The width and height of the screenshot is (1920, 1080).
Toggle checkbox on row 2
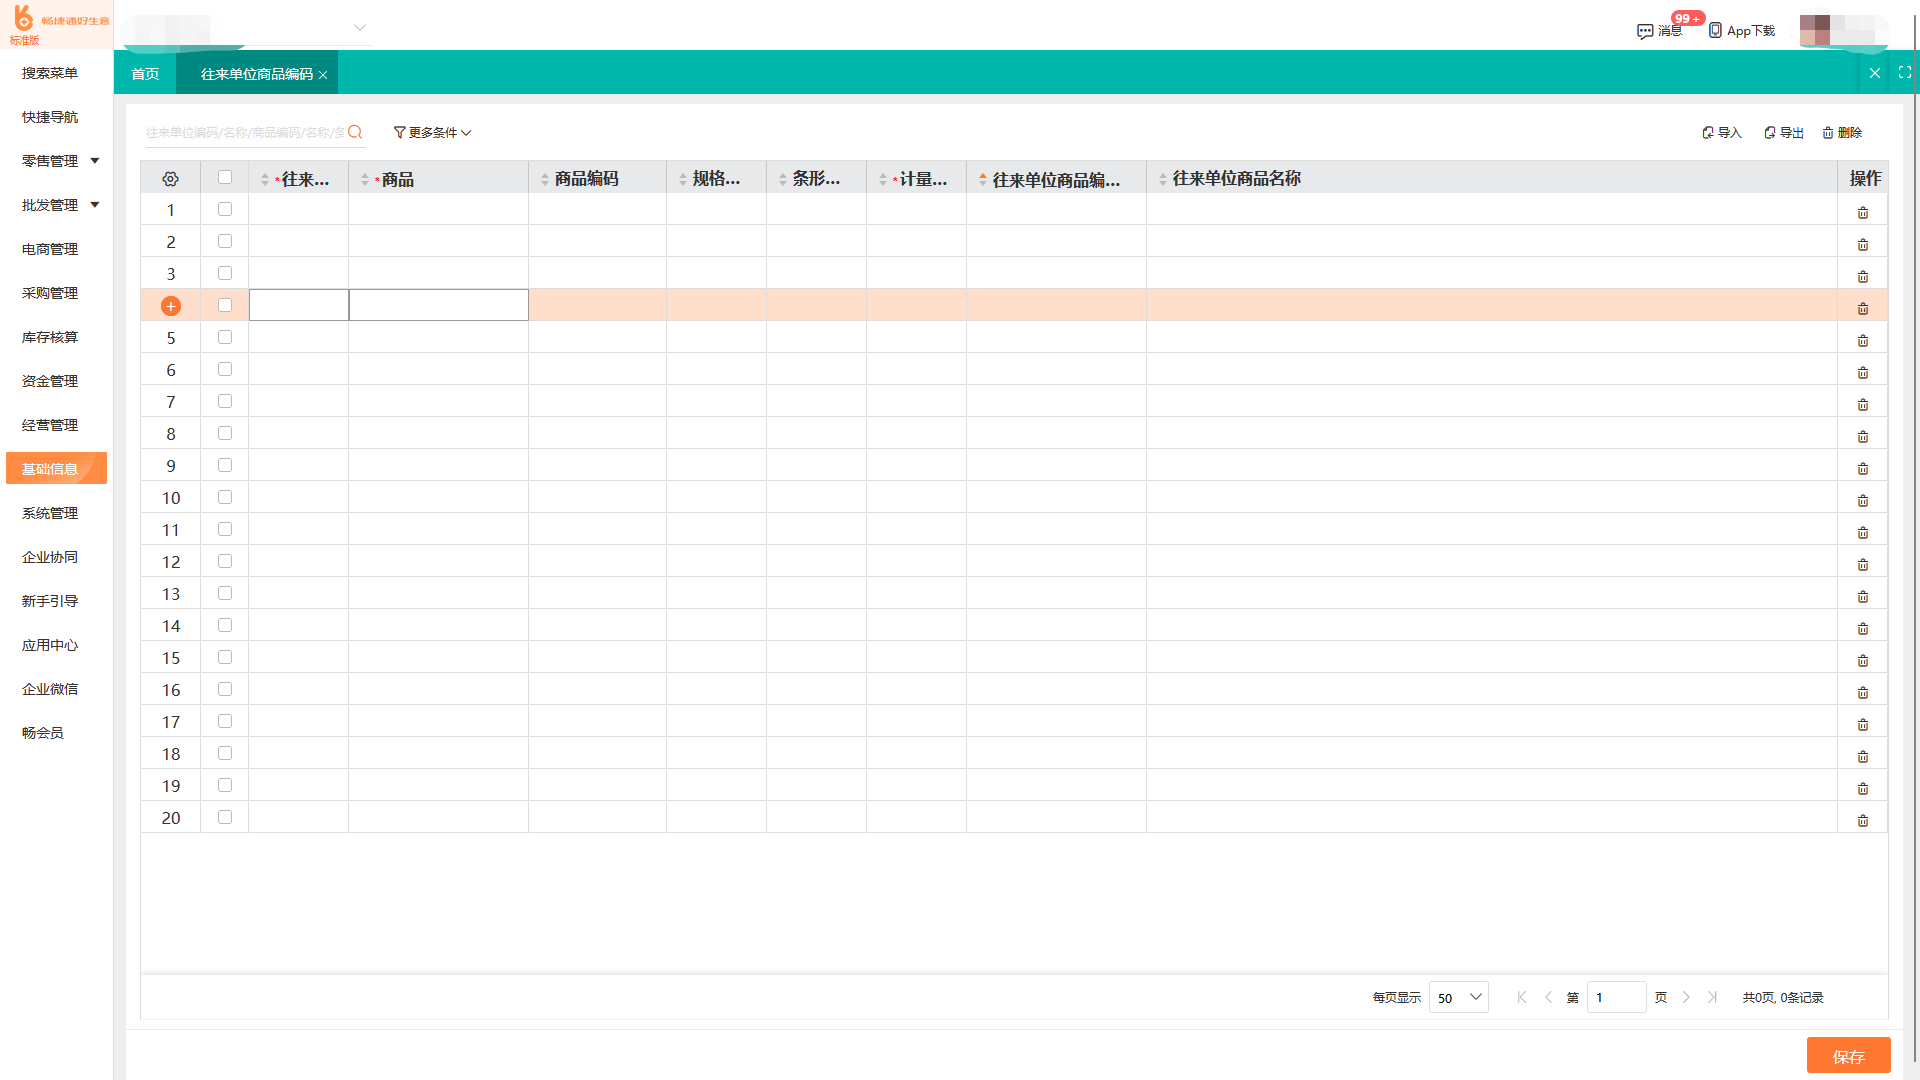224,241
